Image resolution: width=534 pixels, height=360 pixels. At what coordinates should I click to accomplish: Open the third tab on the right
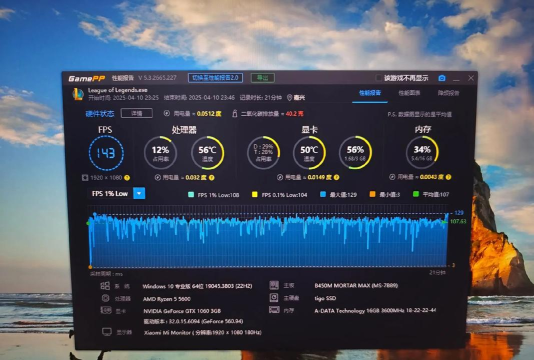pos(448,93)
